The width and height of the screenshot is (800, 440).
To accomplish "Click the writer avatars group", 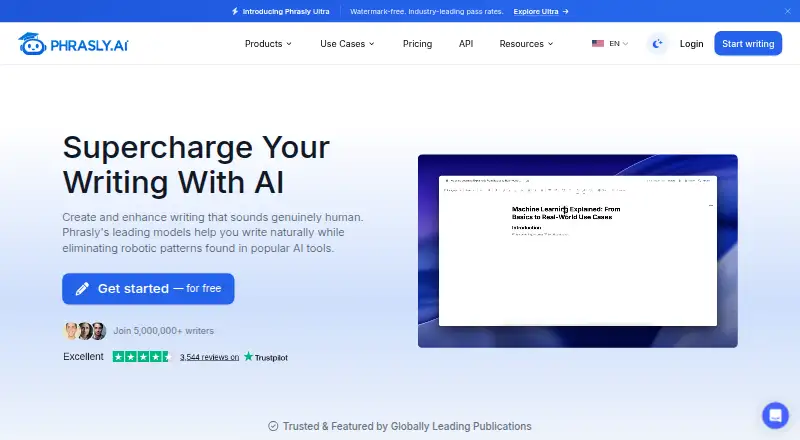I will pyautogui.click(x=85, y=331).
